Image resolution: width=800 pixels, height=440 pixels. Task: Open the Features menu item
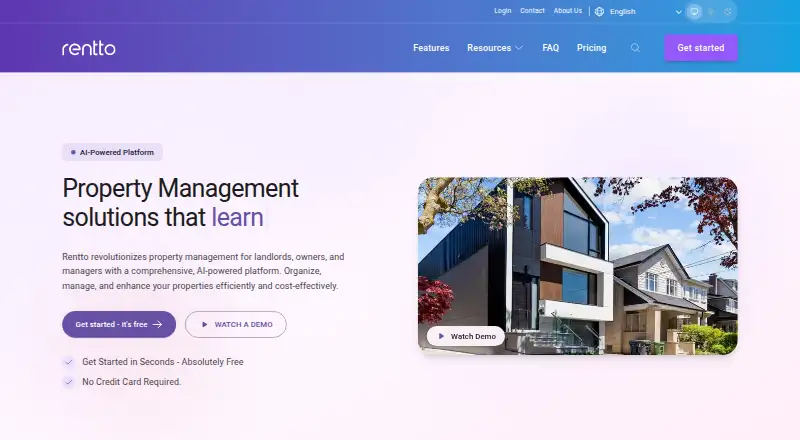(431, 48)
